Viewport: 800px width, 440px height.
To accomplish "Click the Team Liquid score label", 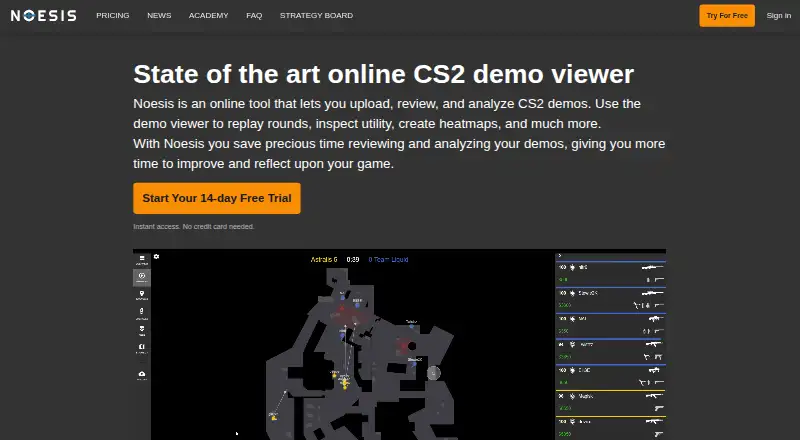I will click(x=388, y=259).
